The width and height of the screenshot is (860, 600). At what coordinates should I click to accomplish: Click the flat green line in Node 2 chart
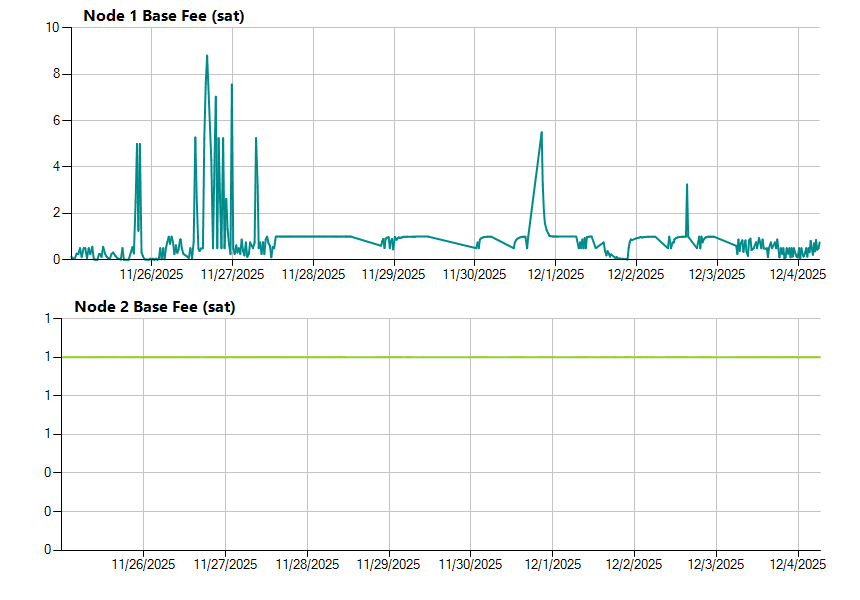tap(440, 357)
